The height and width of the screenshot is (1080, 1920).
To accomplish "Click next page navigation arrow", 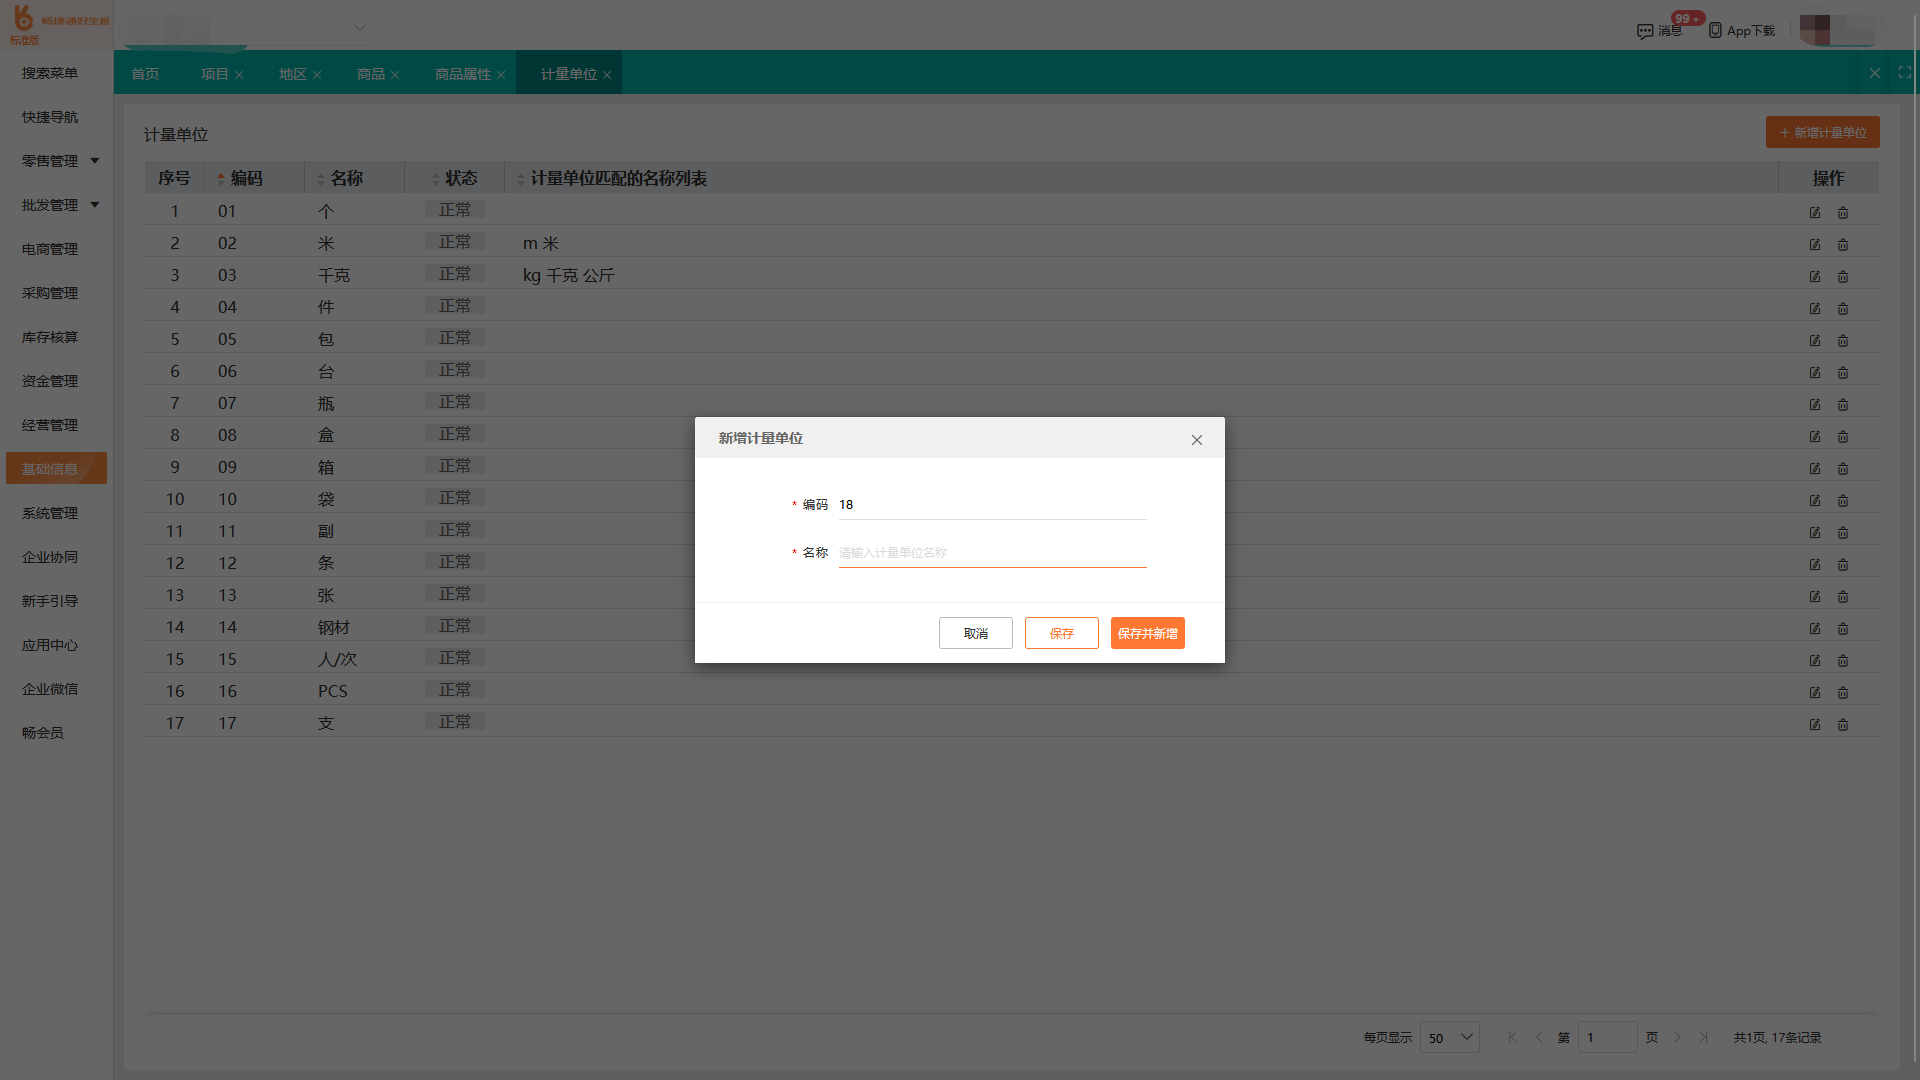I will 1676,1036.
